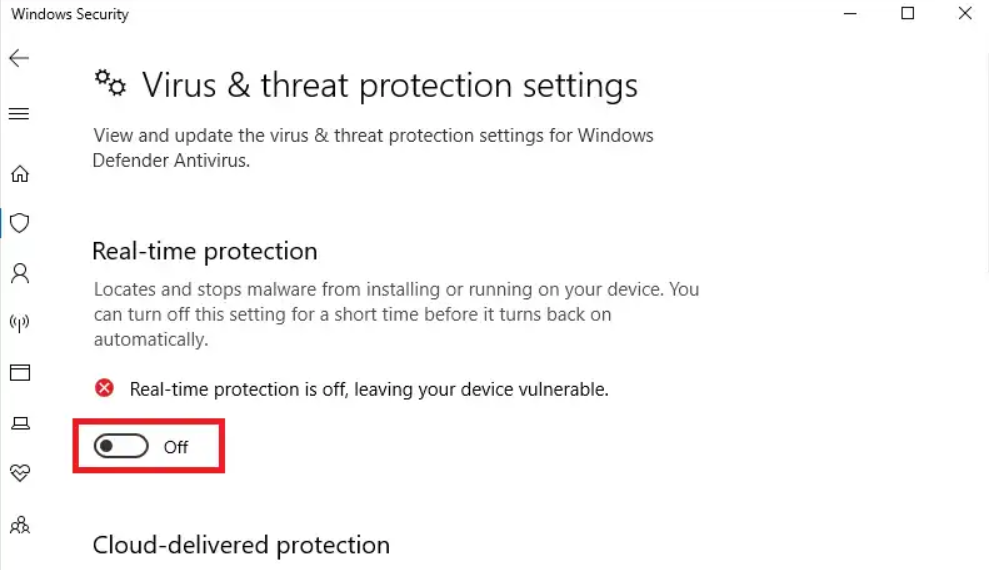The height and width of the screenshot is (570, 989).
Task: Select Virus & threat protection shield icon
Action: (19, 223)
